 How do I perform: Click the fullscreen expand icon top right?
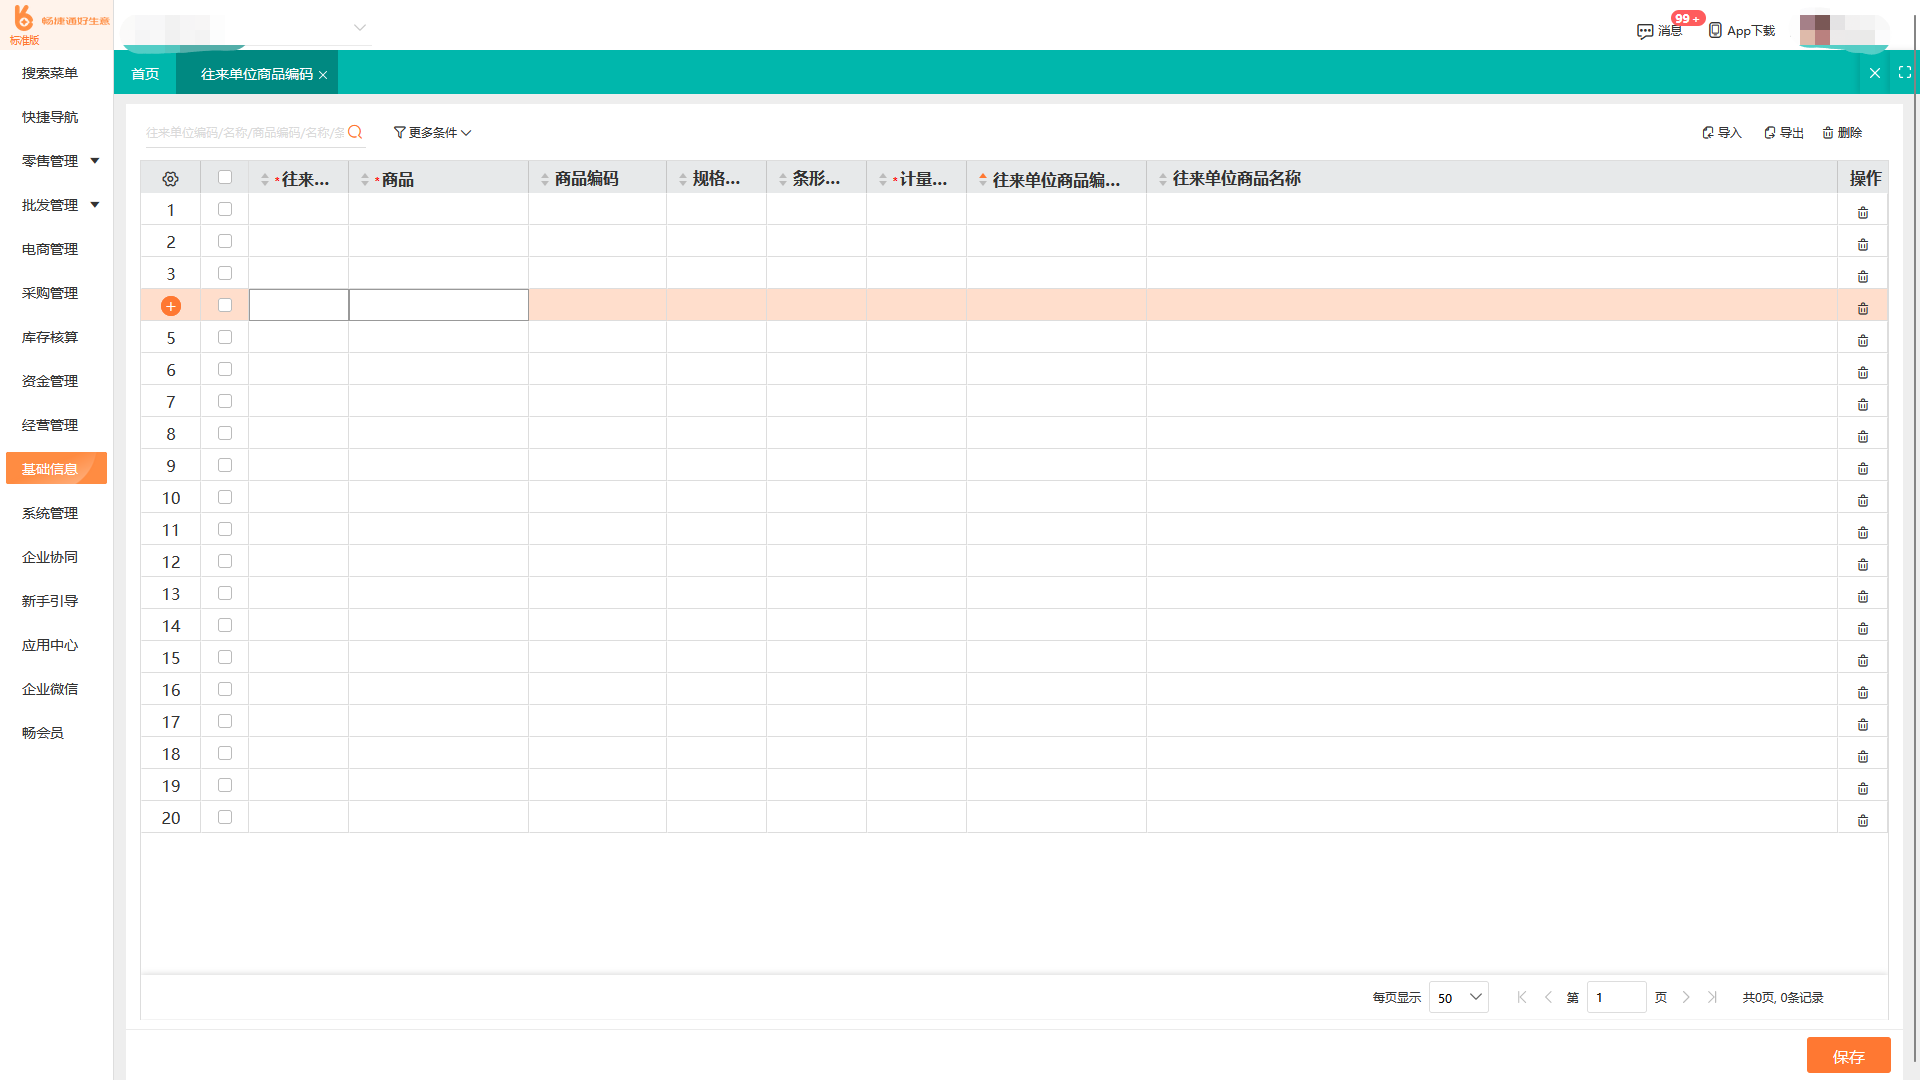tap(1904, 73)
